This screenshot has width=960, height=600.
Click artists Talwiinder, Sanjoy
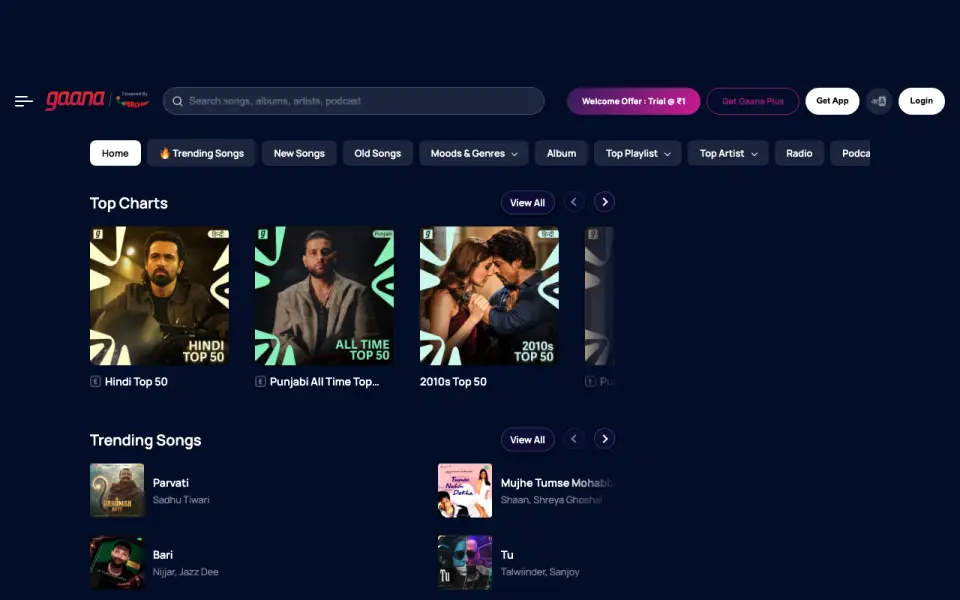pos(540,572)
